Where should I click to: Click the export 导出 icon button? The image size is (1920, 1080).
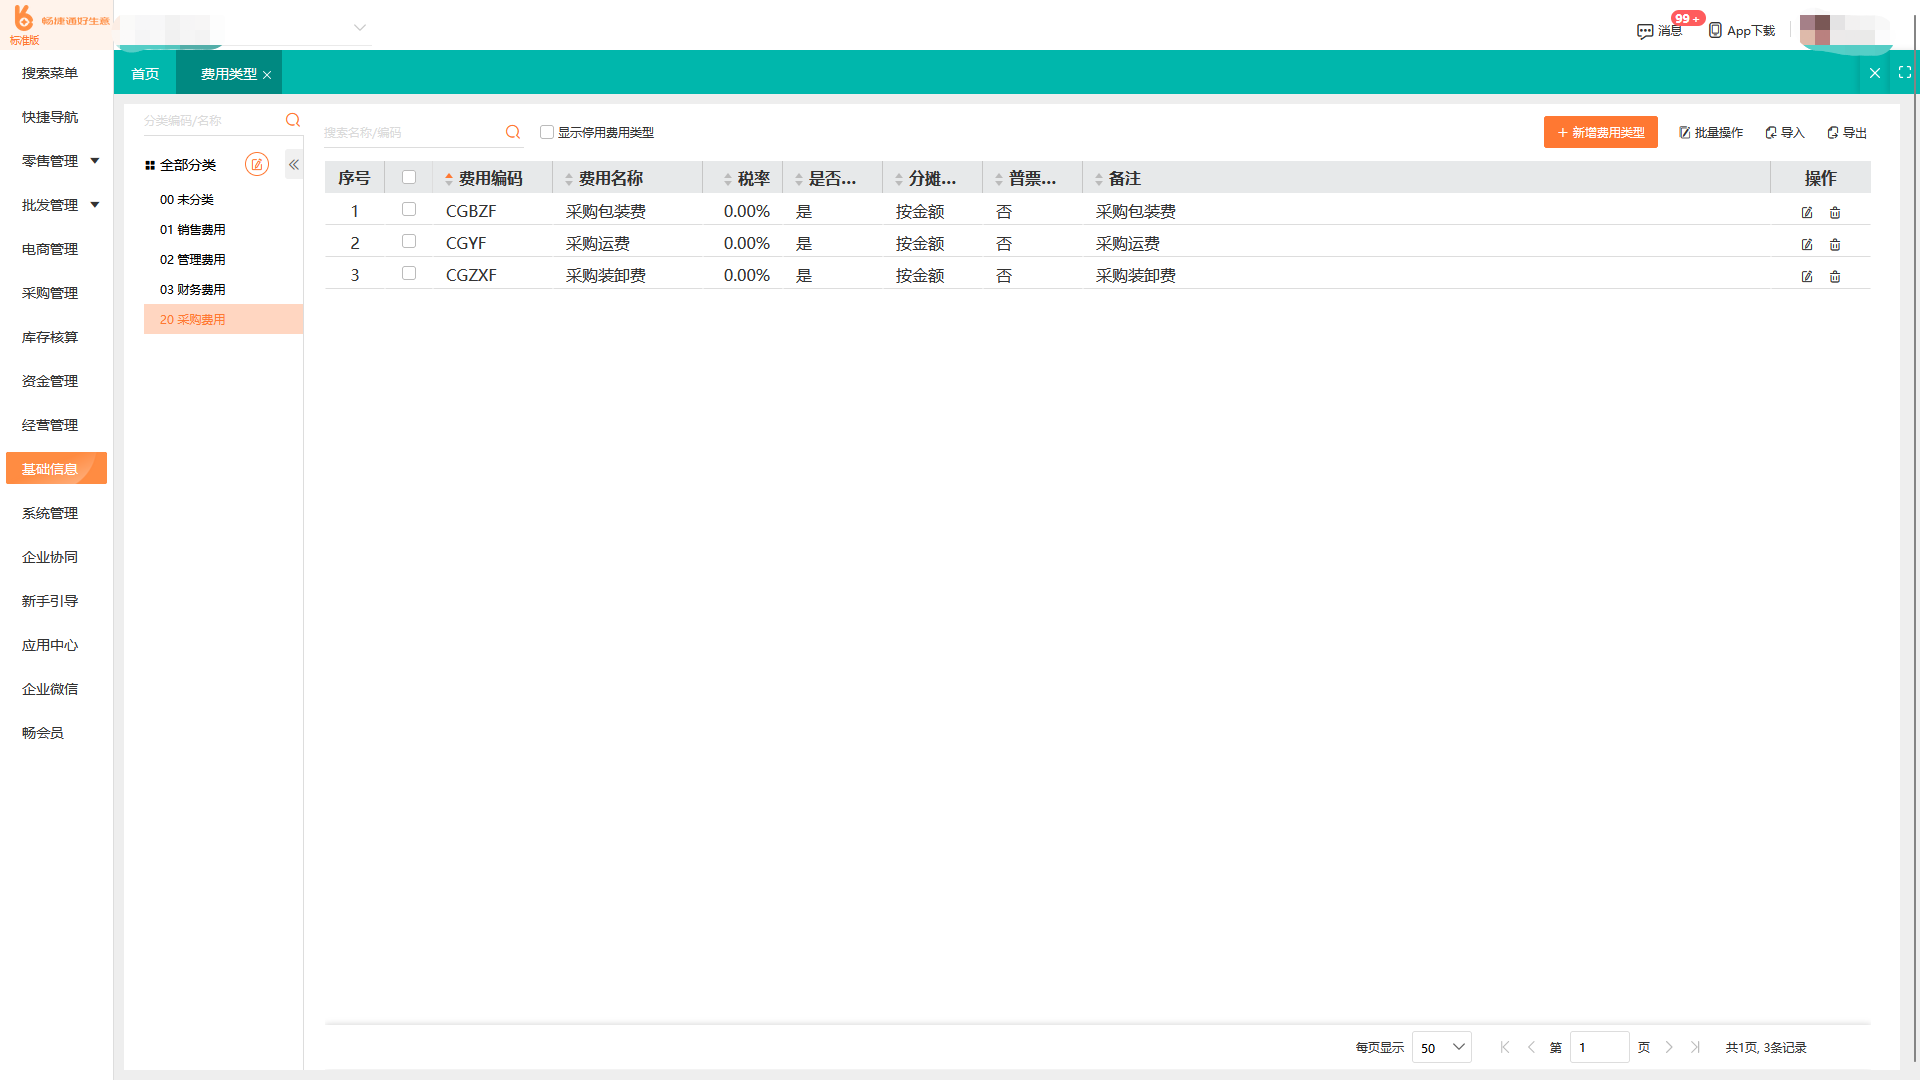pos(1846,131)
